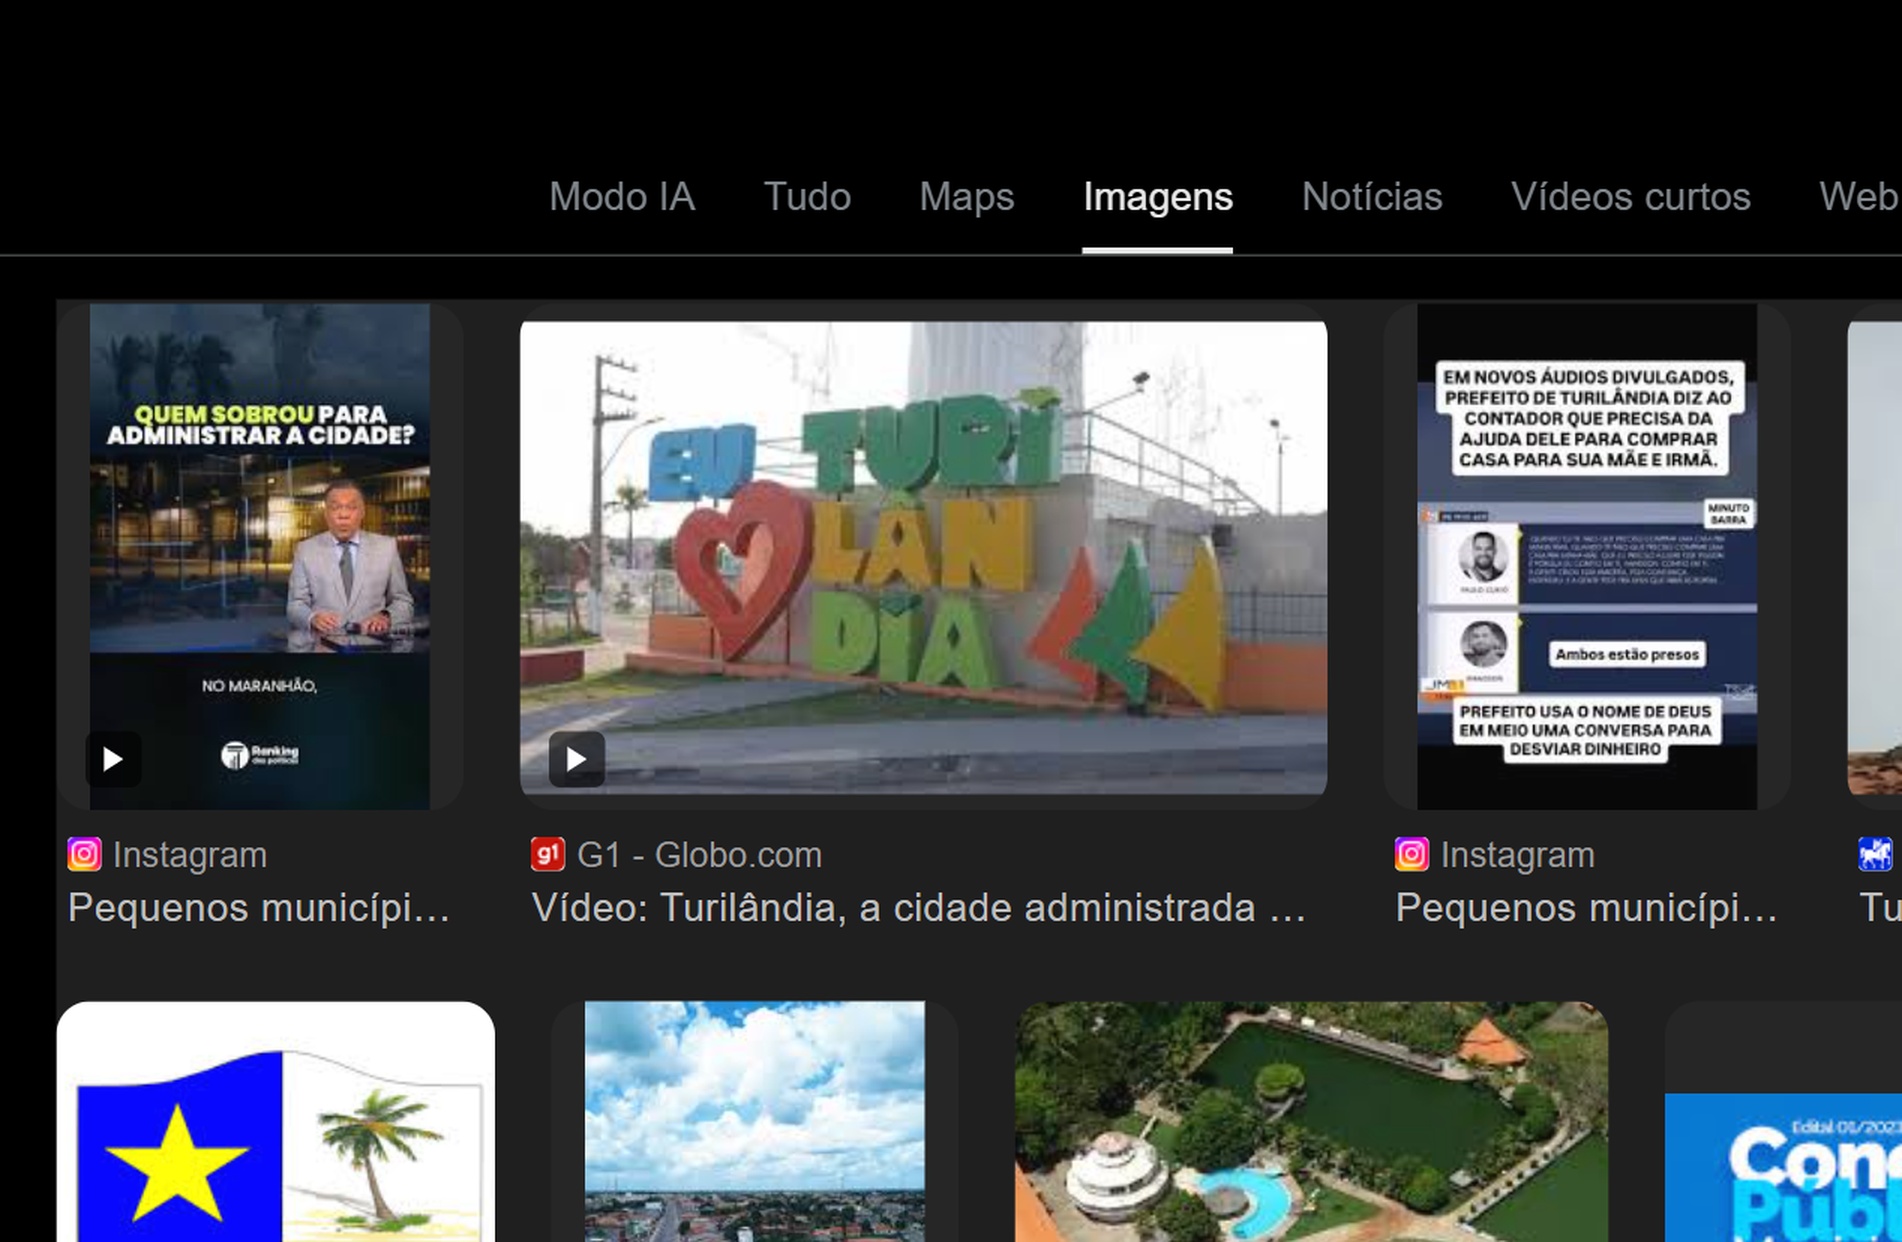Click the partially visible blue site favicon
Screen dimensions: 1902x1242
(x=1874, y=855)
